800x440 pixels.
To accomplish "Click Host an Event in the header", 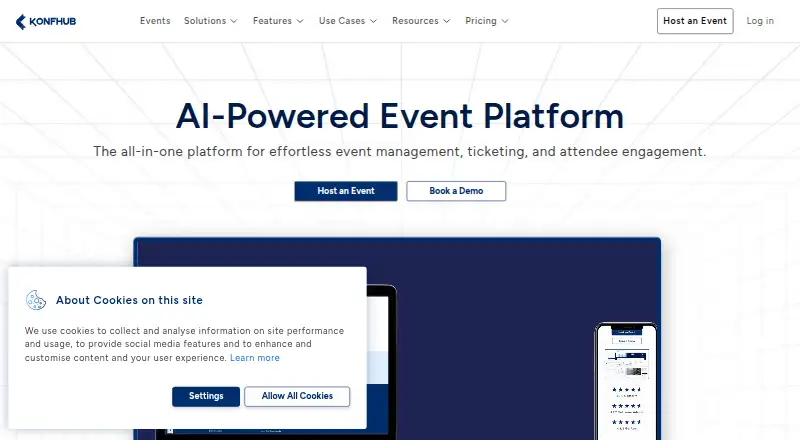I will coord(695,21).
